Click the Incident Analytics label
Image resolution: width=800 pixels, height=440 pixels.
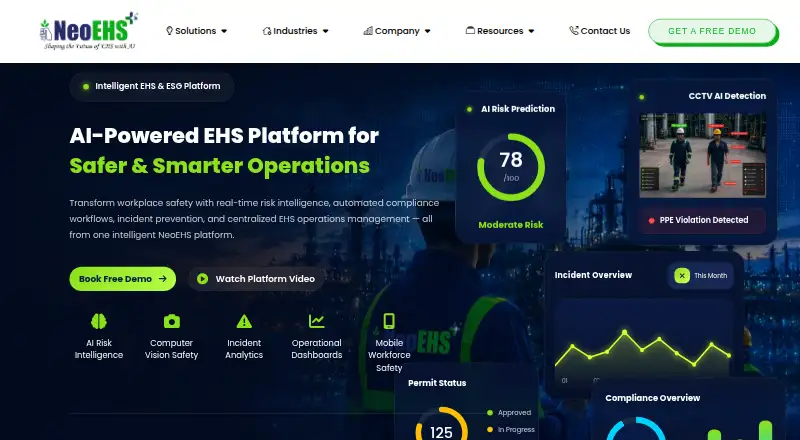click(244, 349)
